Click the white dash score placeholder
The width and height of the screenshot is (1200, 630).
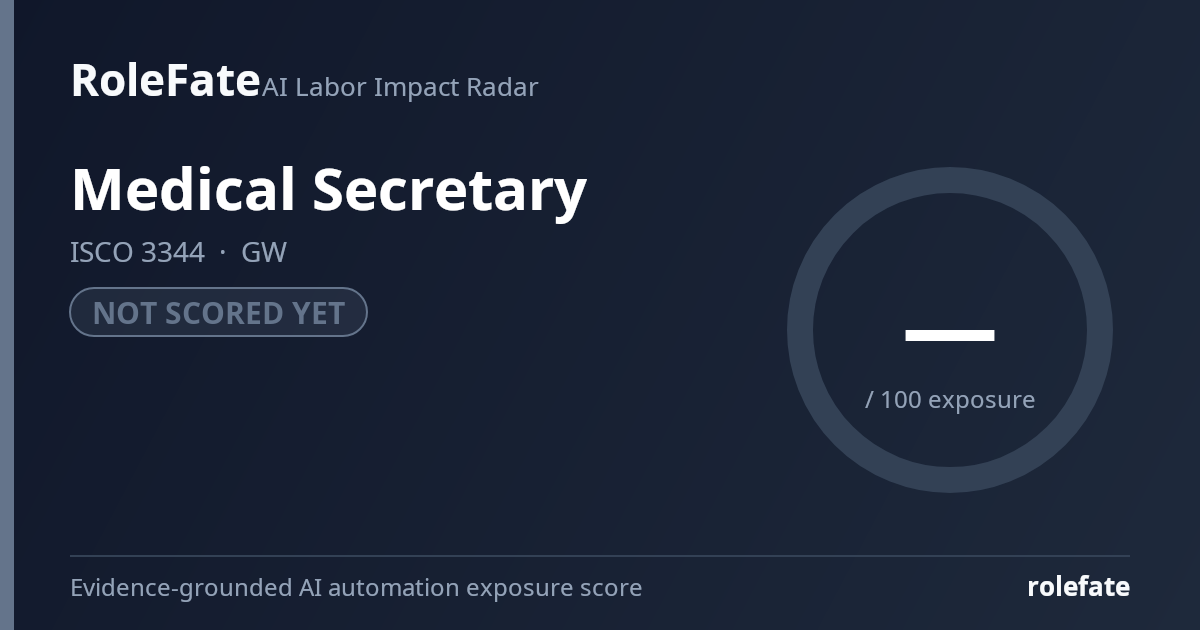[x=950, y=335]
